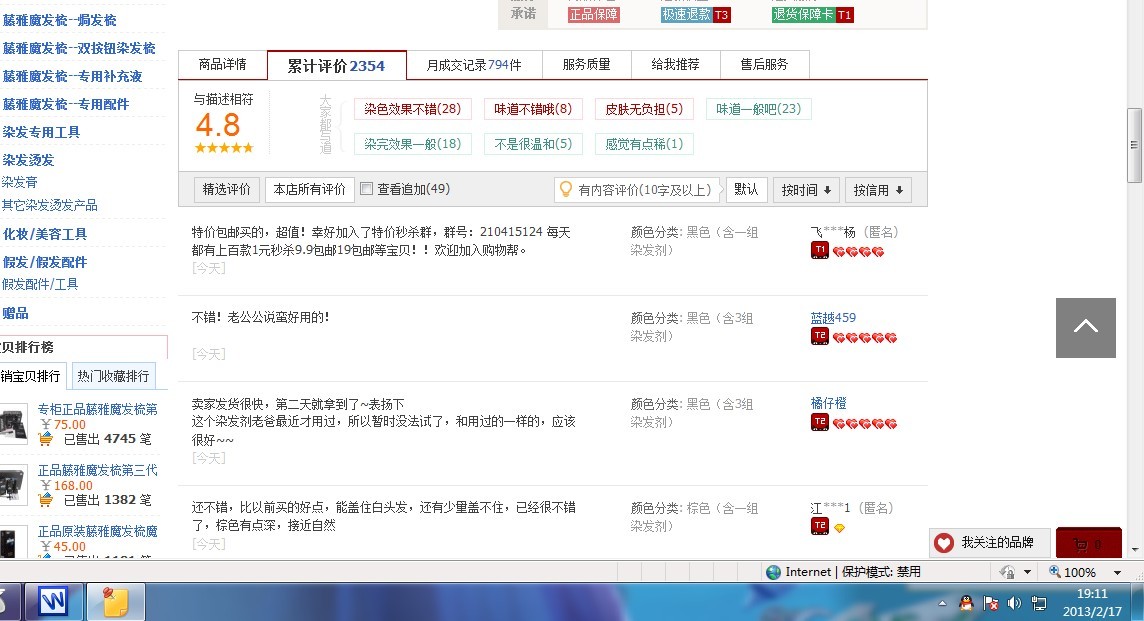Viewport: 1144px width, 621px height.
Task: Click reviewer 飞***杨's T1 membership icon
Action: (x=819, y=252)
